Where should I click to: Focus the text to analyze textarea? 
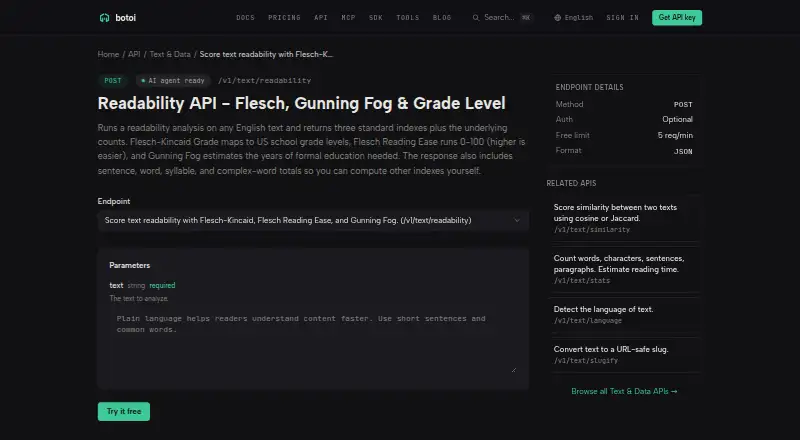click(313, 342)
